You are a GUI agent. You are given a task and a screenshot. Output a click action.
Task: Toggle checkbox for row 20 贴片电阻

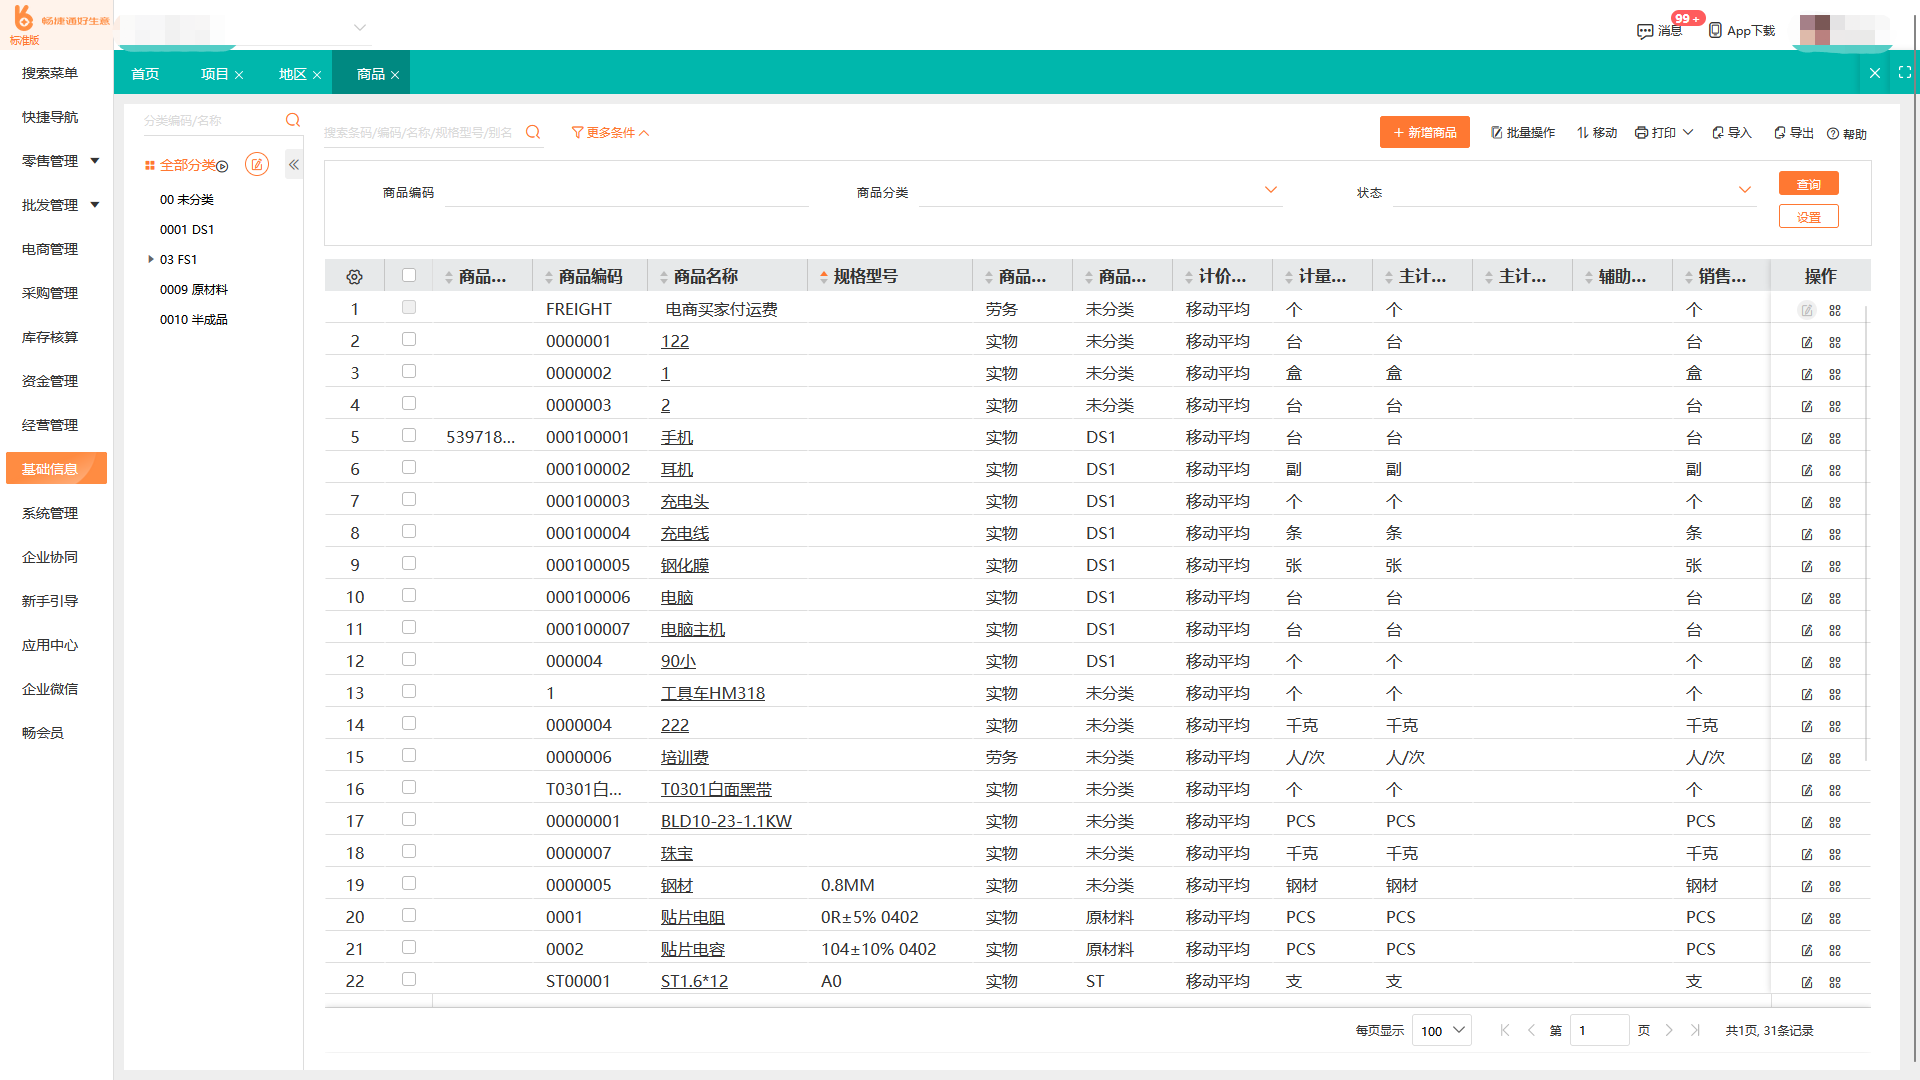(x=410, y=916)
